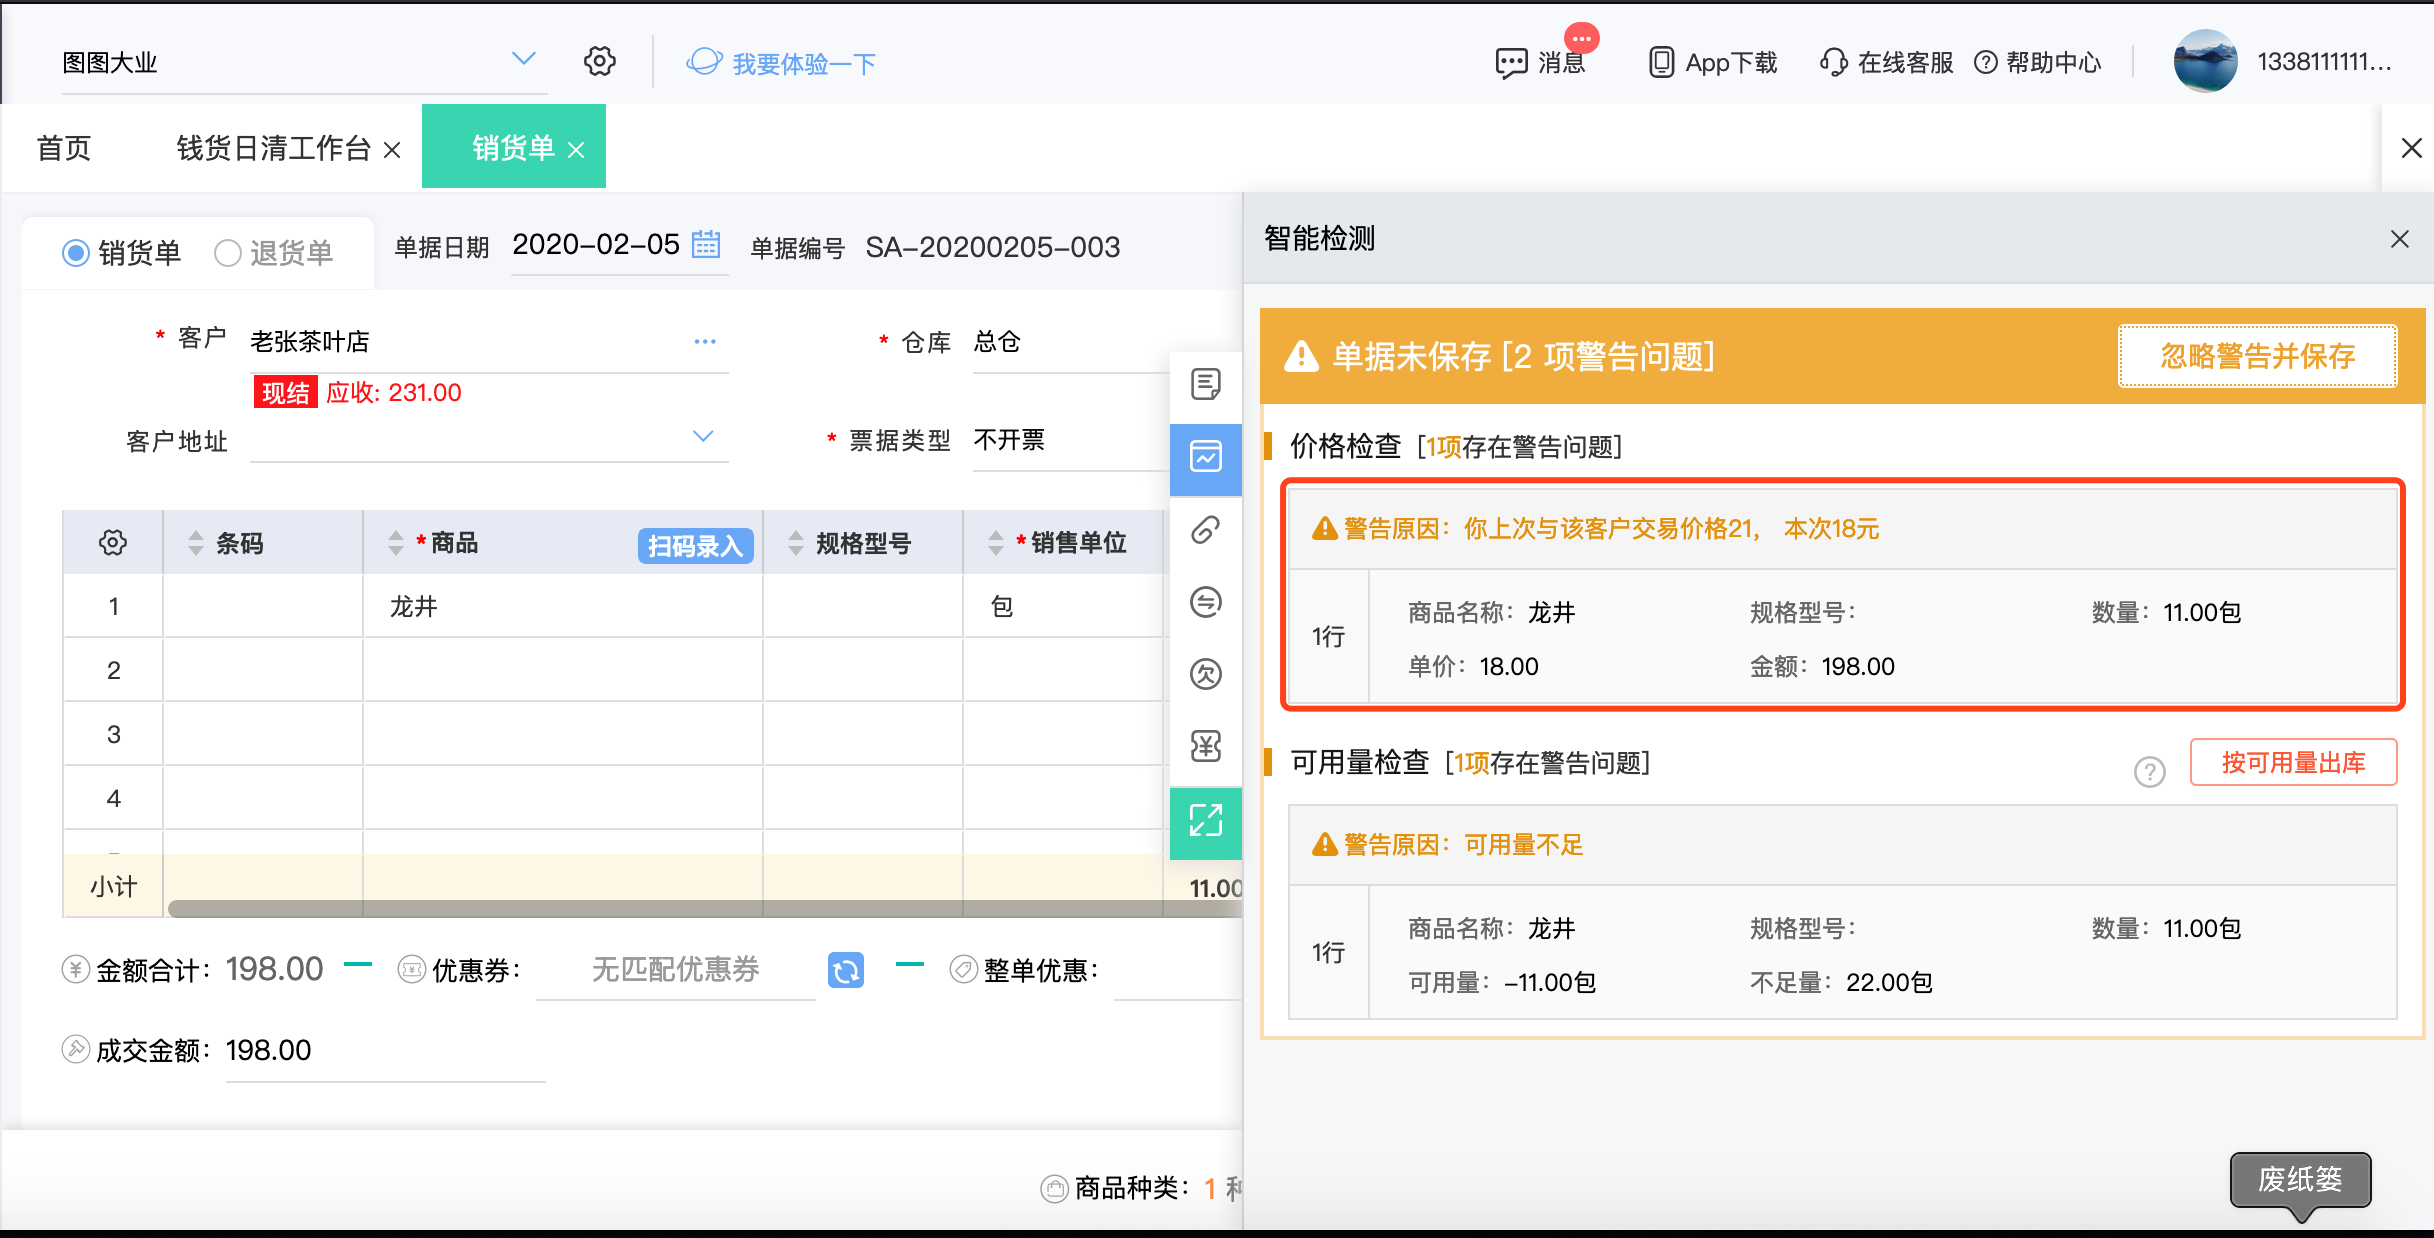Screen dimensions: 2434x1238
Task: Click the settings gear icon top left
Action: 597,62
